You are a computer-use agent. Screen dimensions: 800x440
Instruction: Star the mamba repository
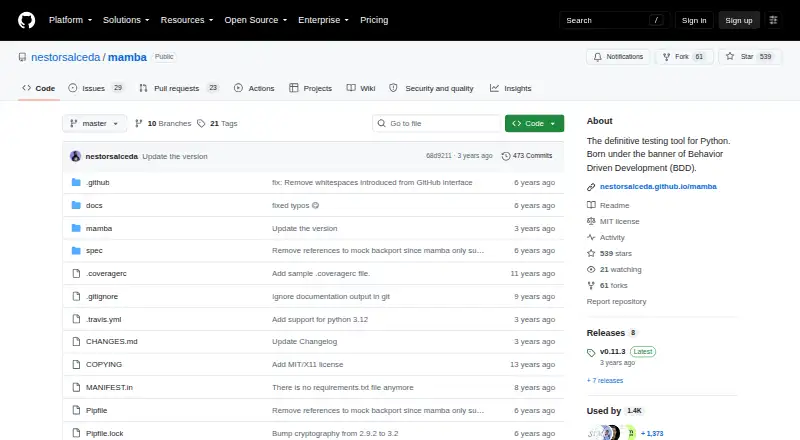(749, 57)
